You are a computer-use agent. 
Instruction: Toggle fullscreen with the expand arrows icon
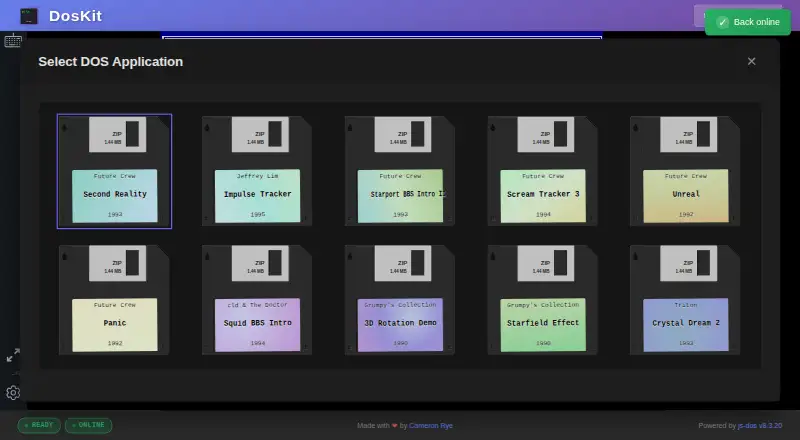(13, 355)
